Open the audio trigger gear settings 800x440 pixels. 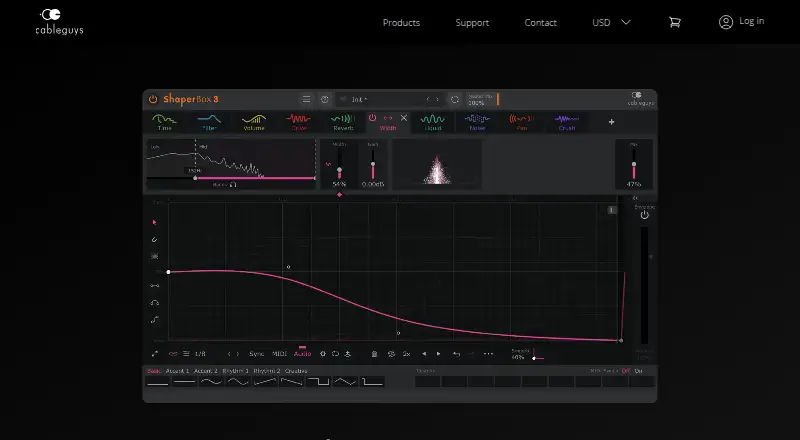[x=322, y=354]
